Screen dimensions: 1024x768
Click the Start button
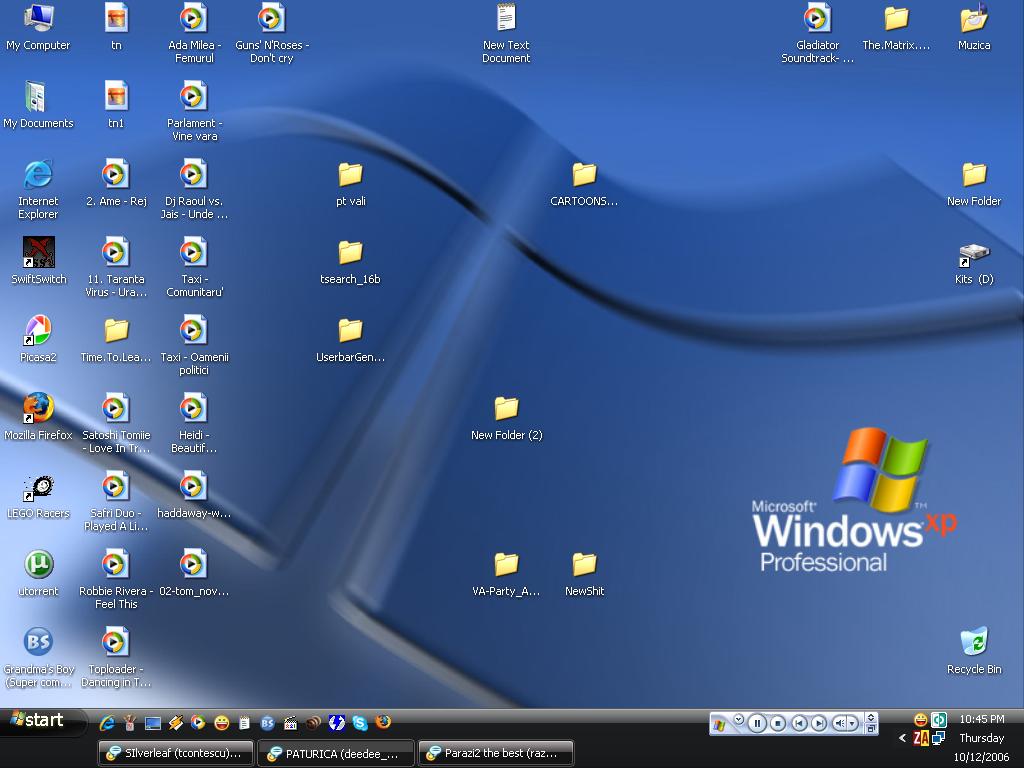pyautogui.click(x=38, y=720)
